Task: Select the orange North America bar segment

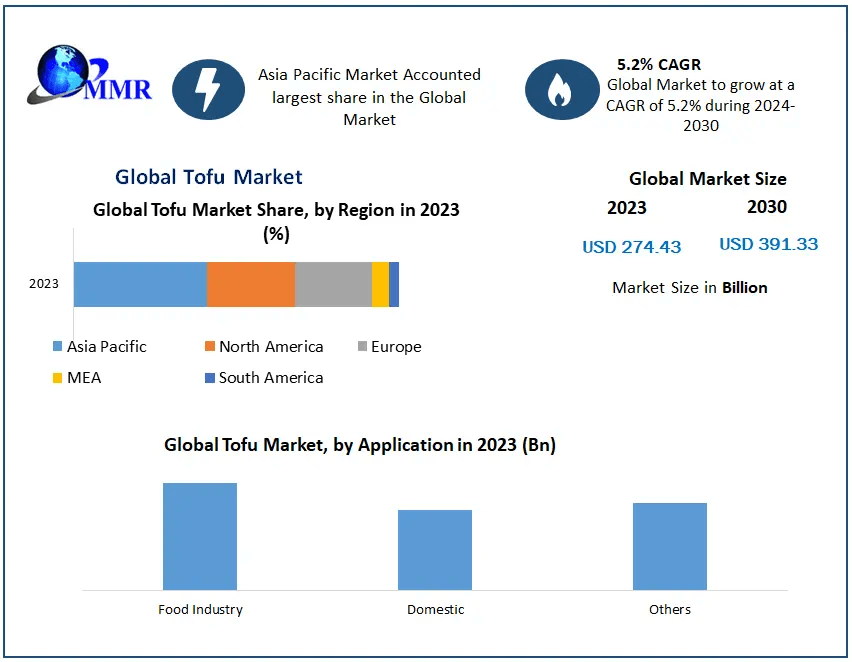Action: click(250, 284)
